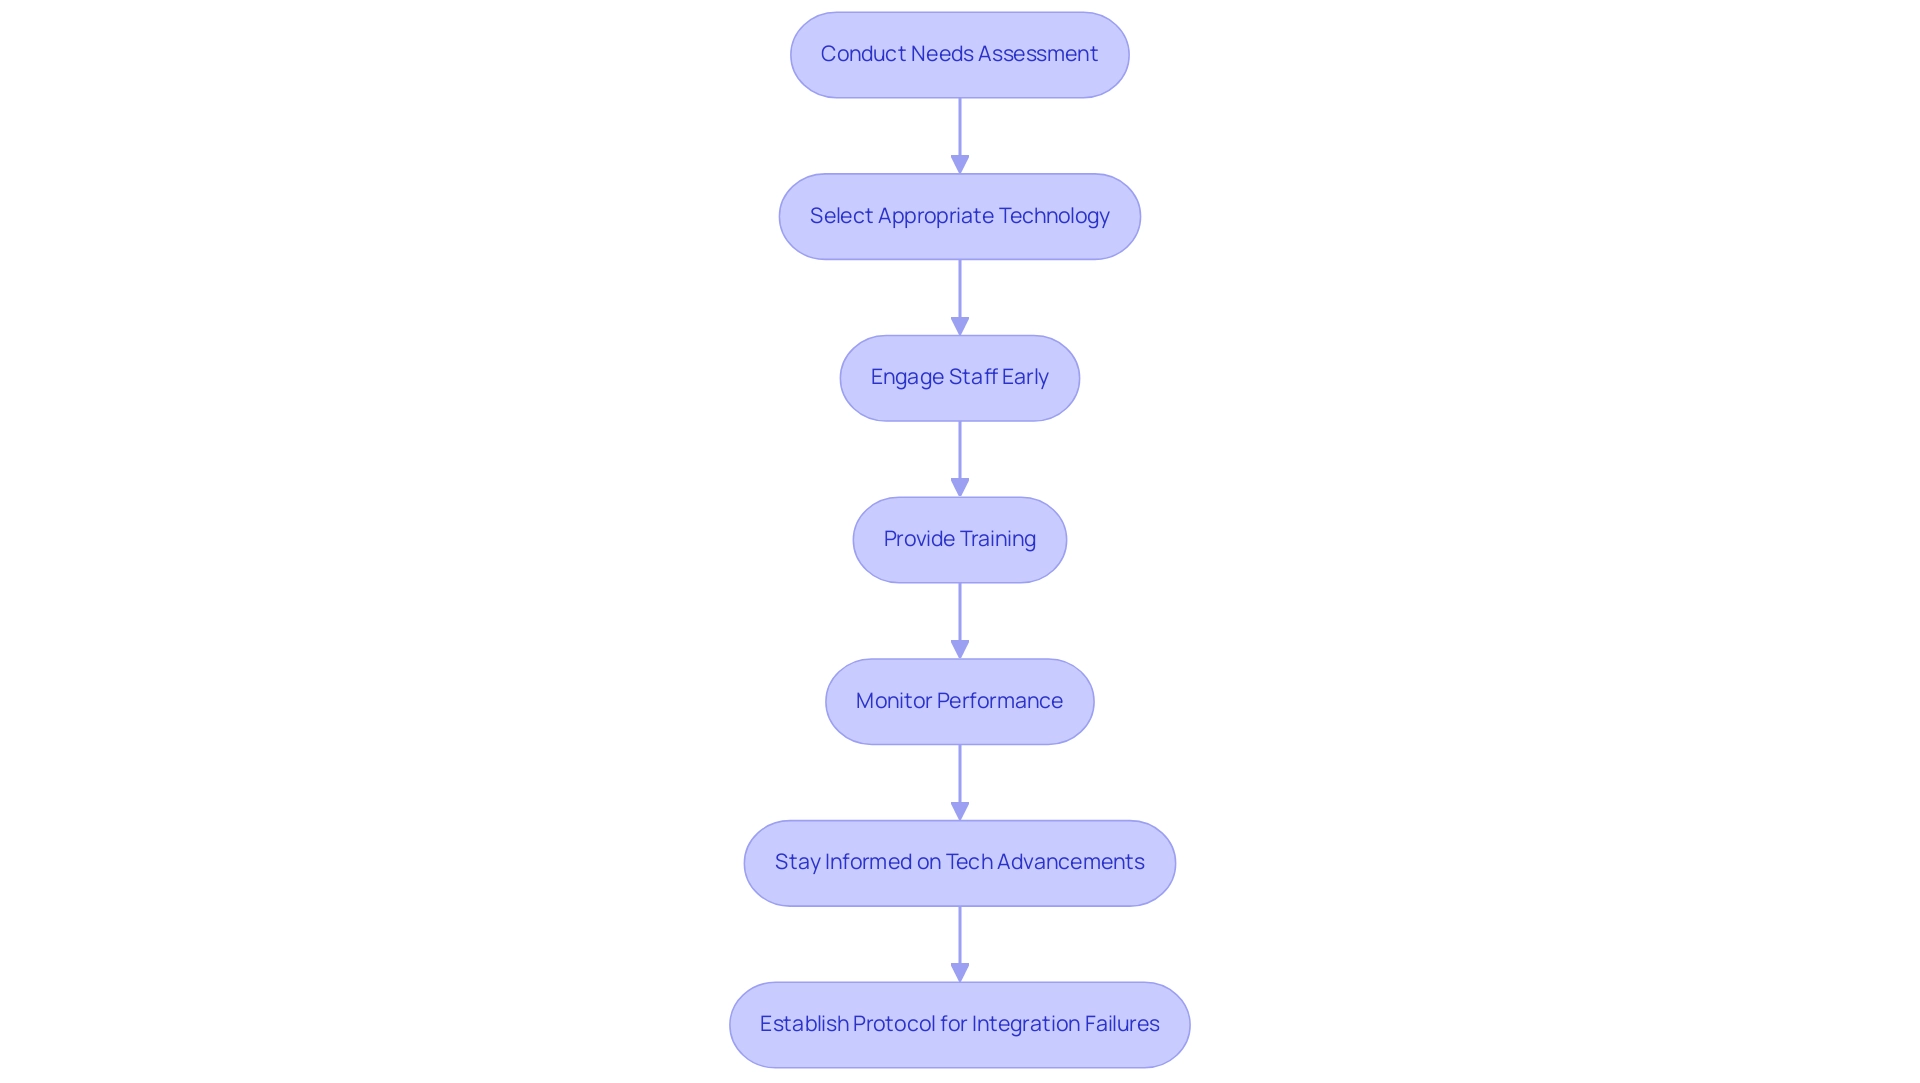1920x1083 pixels.
Task: Click the Provide Training process block
Action: coord(960,538)
